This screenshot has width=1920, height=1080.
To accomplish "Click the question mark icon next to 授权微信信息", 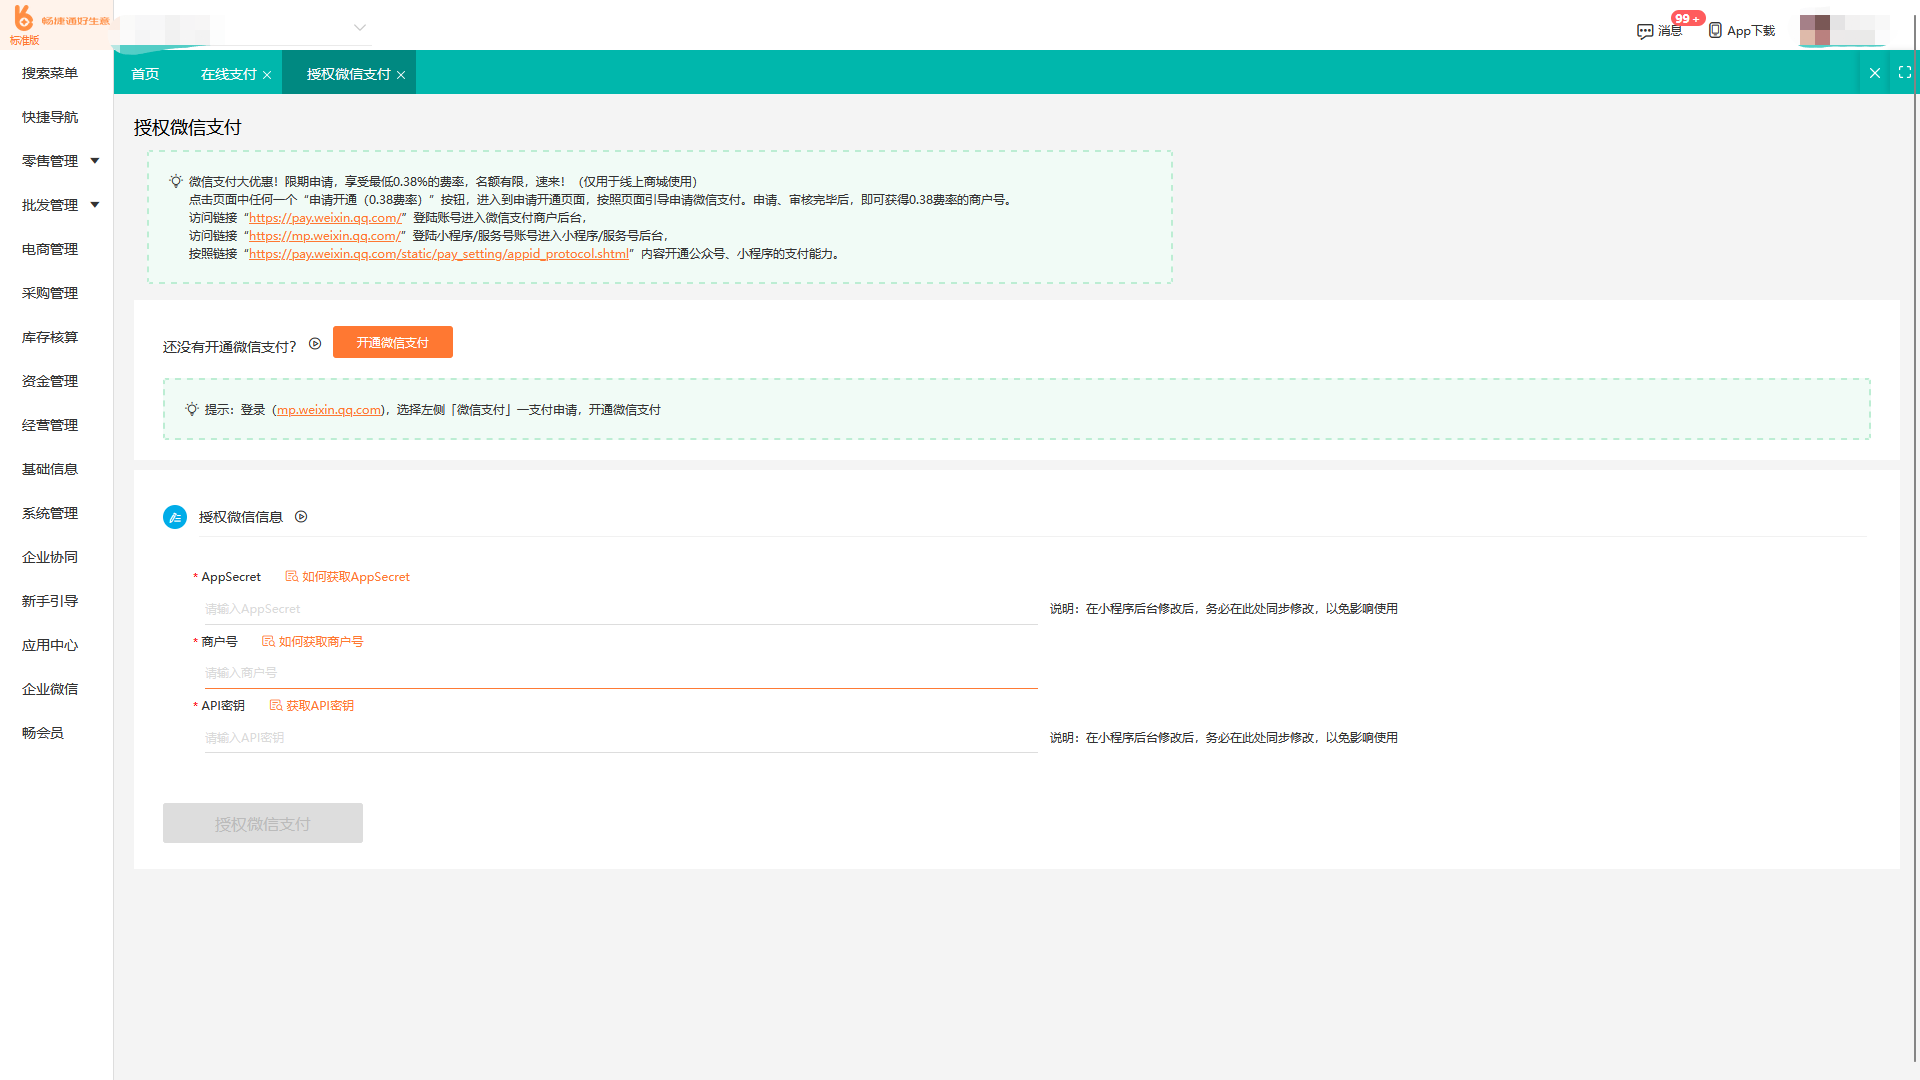I will point(301,516).
